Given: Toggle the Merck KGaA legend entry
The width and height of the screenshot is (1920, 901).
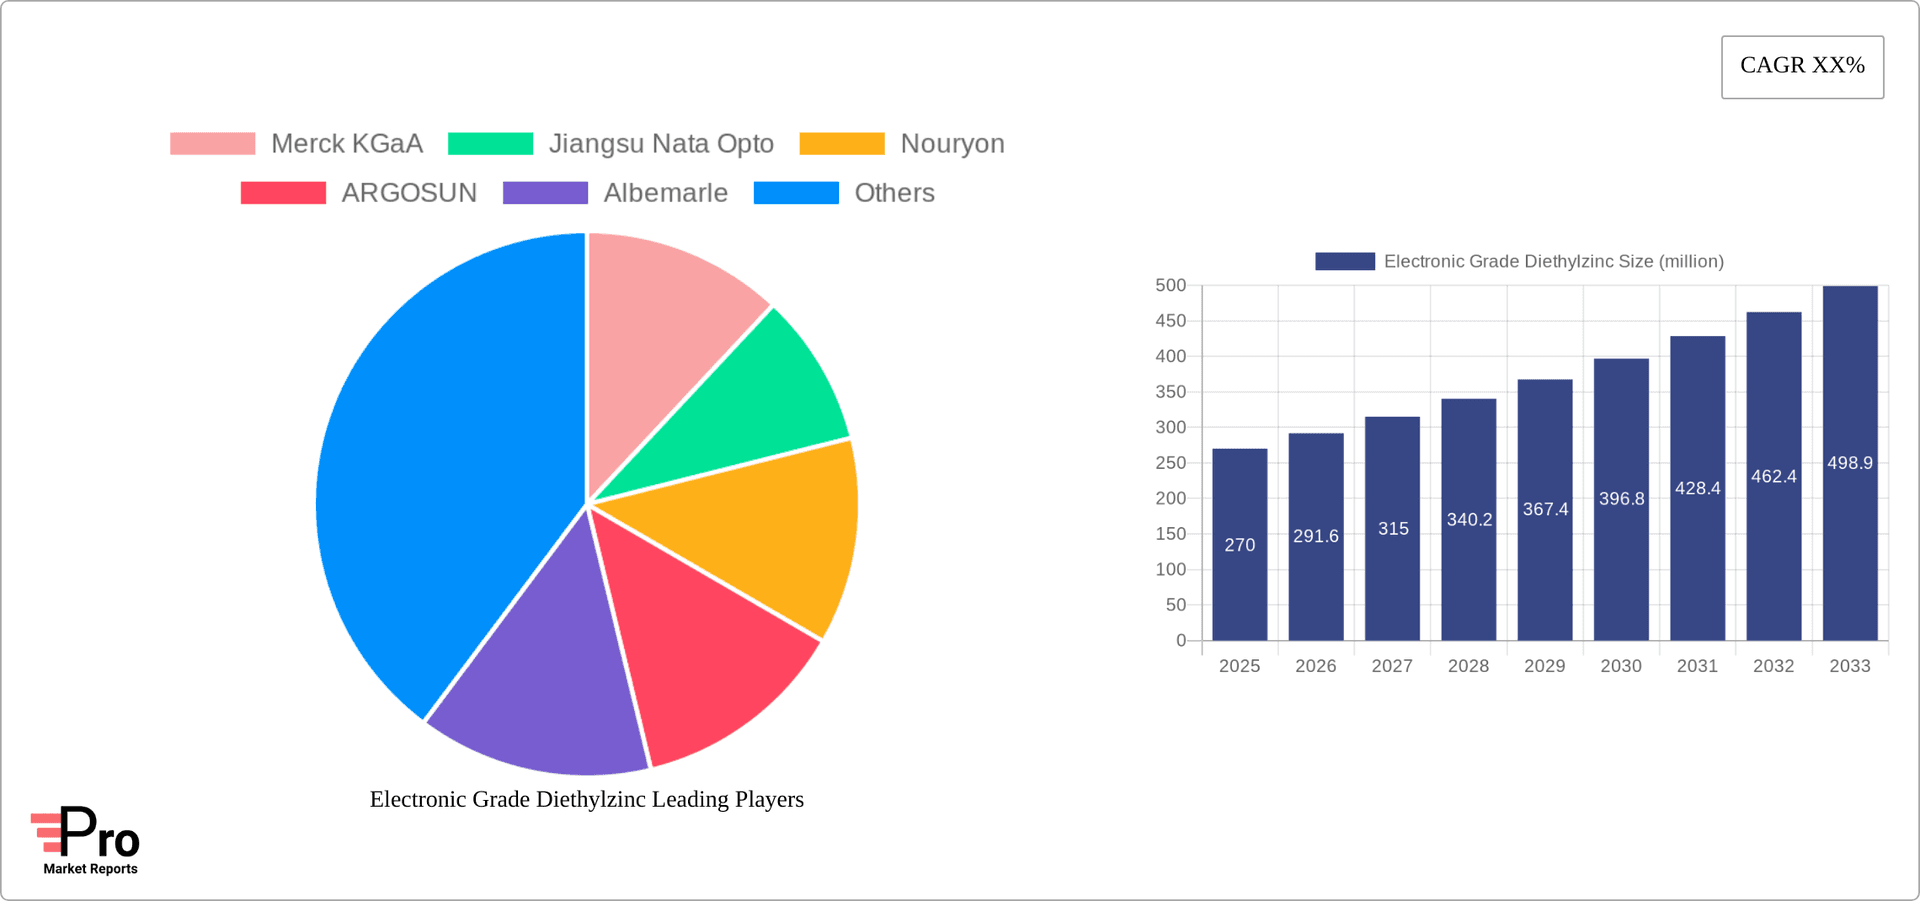Looking at the screenshot, I should pyautogui.click(x=347, y=143).
